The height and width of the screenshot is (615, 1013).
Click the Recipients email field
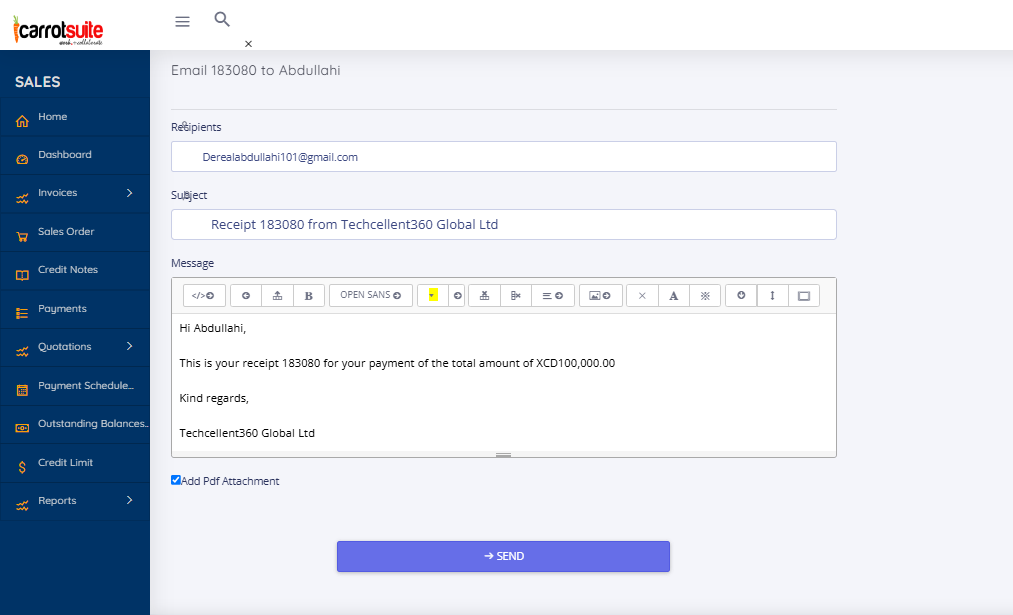tap(503, 157)
